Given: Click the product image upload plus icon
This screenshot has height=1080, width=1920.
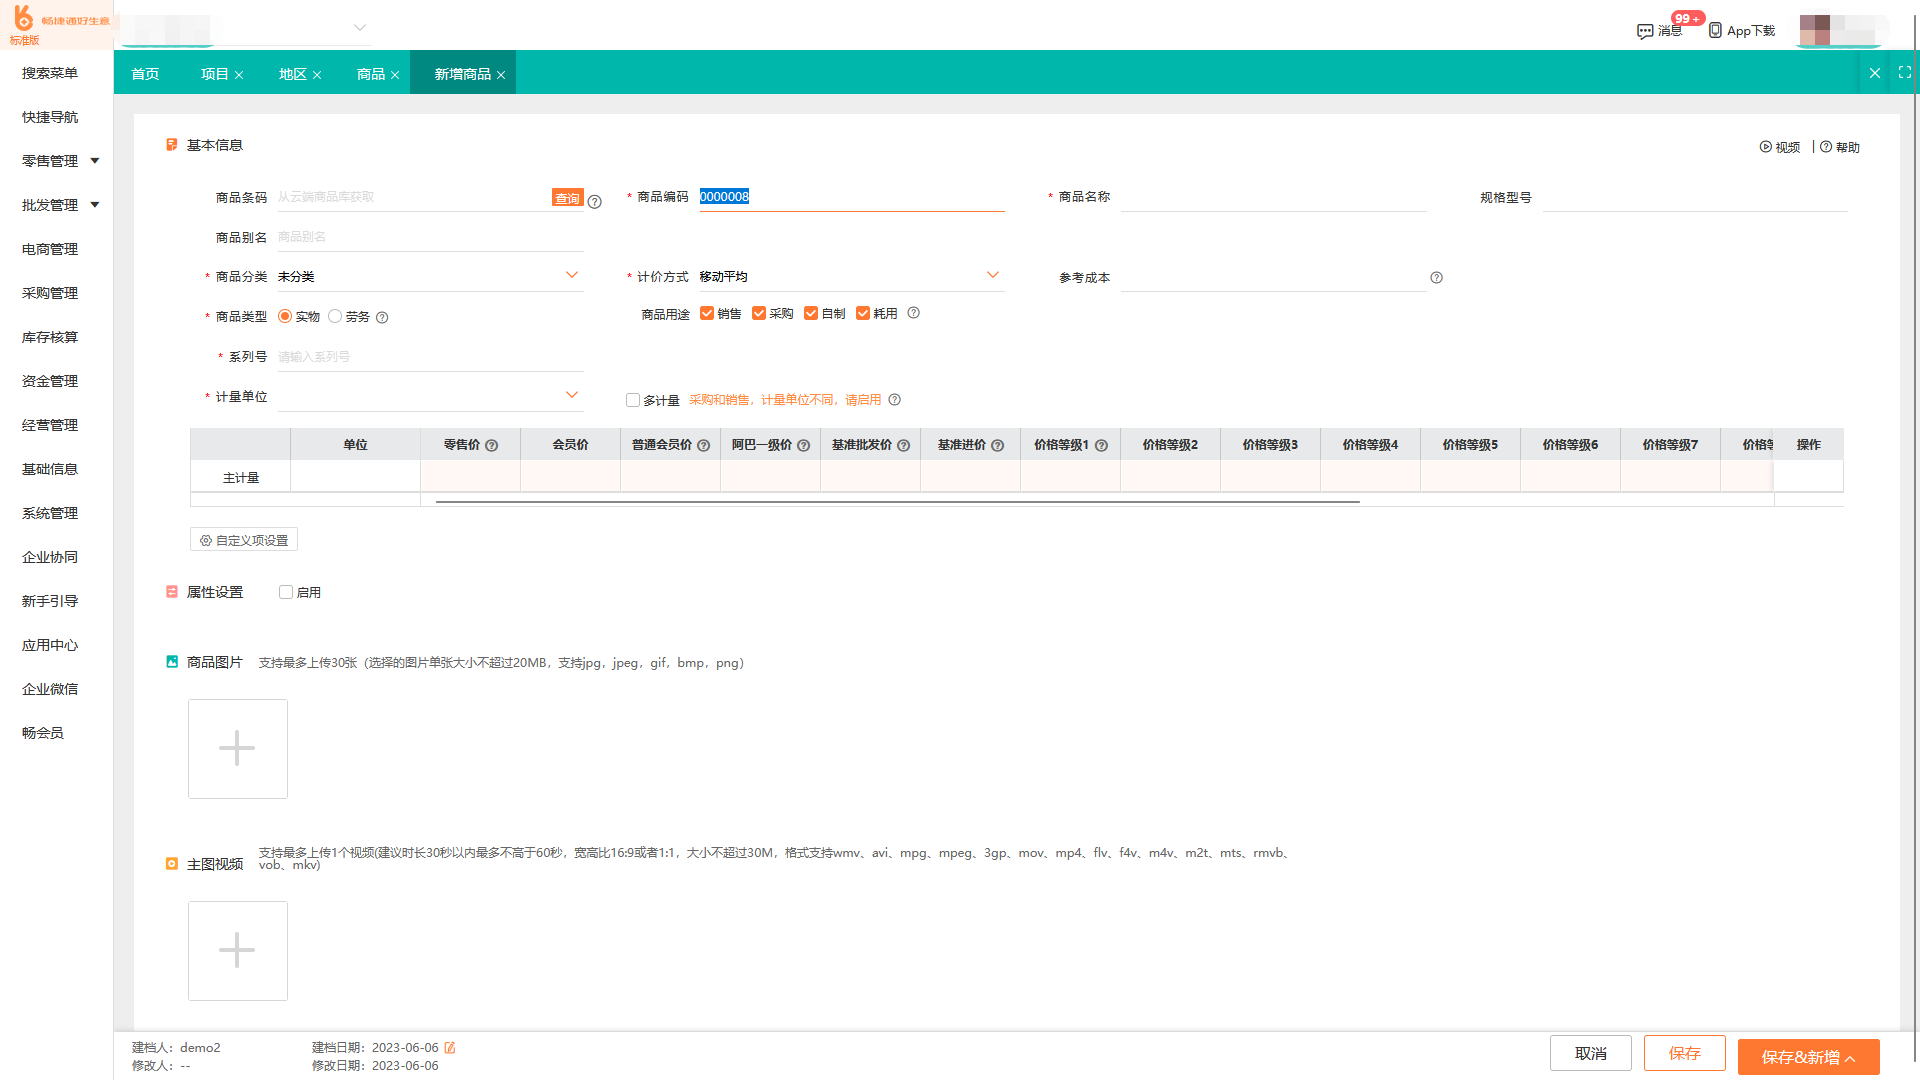Looking at the screenshot, I should [239, 748].
